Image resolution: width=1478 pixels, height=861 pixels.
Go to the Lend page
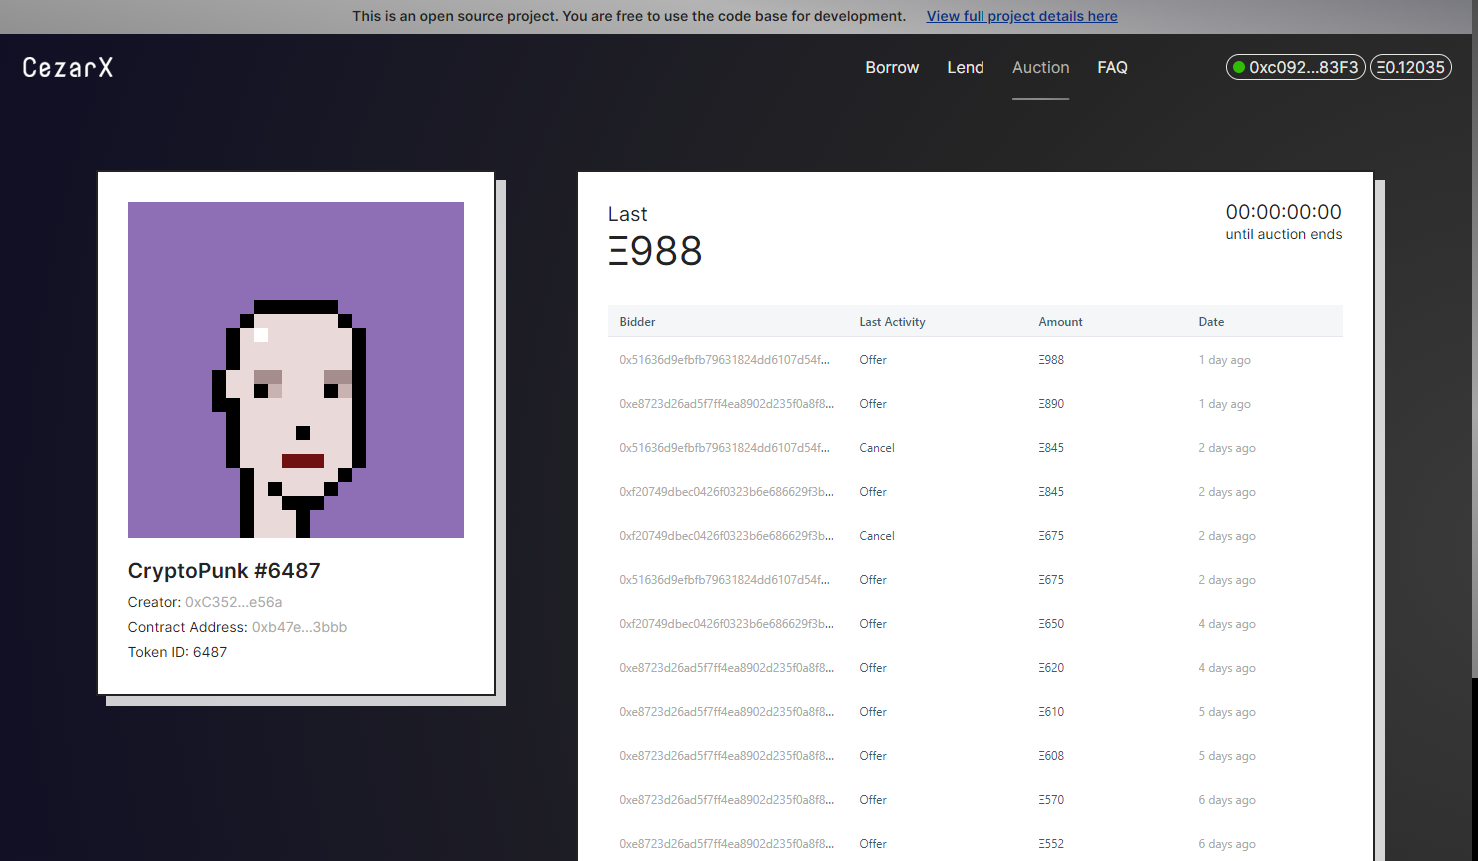(x=965, y=67)
